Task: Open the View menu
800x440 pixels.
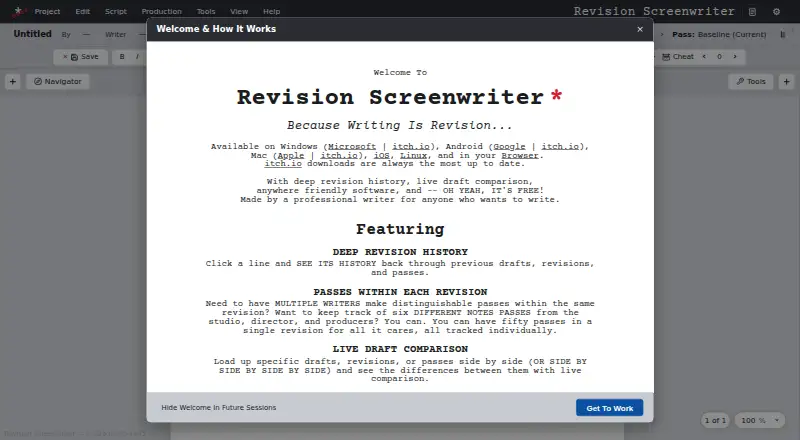Action: (x=239, y=11)
